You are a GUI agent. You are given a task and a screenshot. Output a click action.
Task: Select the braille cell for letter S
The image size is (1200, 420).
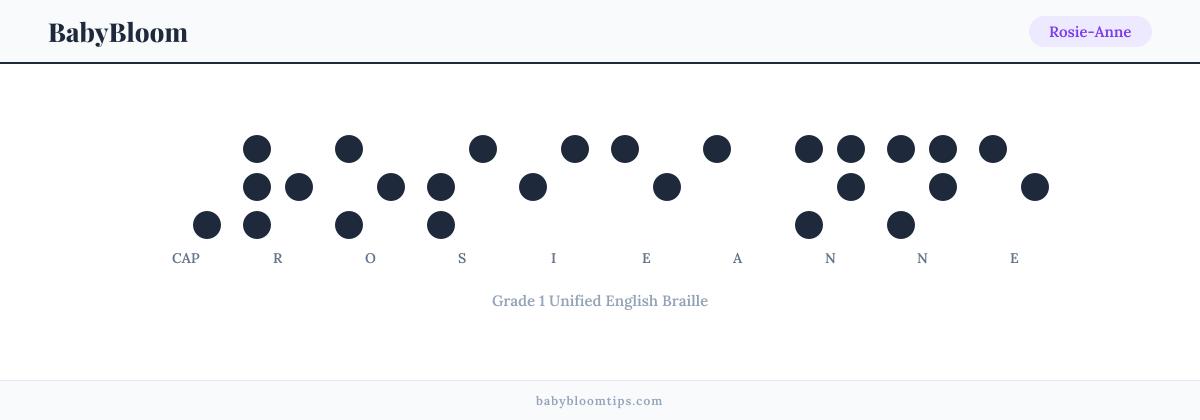(x=462, y=187)
